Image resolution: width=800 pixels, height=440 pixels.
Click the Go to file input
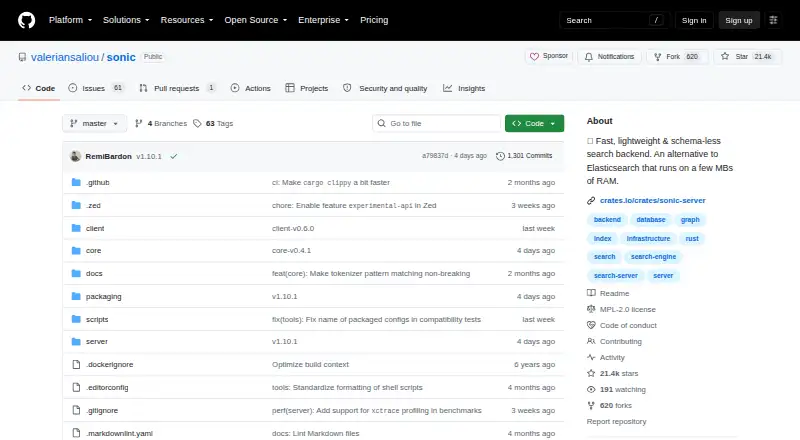click(x=437, y=124)
